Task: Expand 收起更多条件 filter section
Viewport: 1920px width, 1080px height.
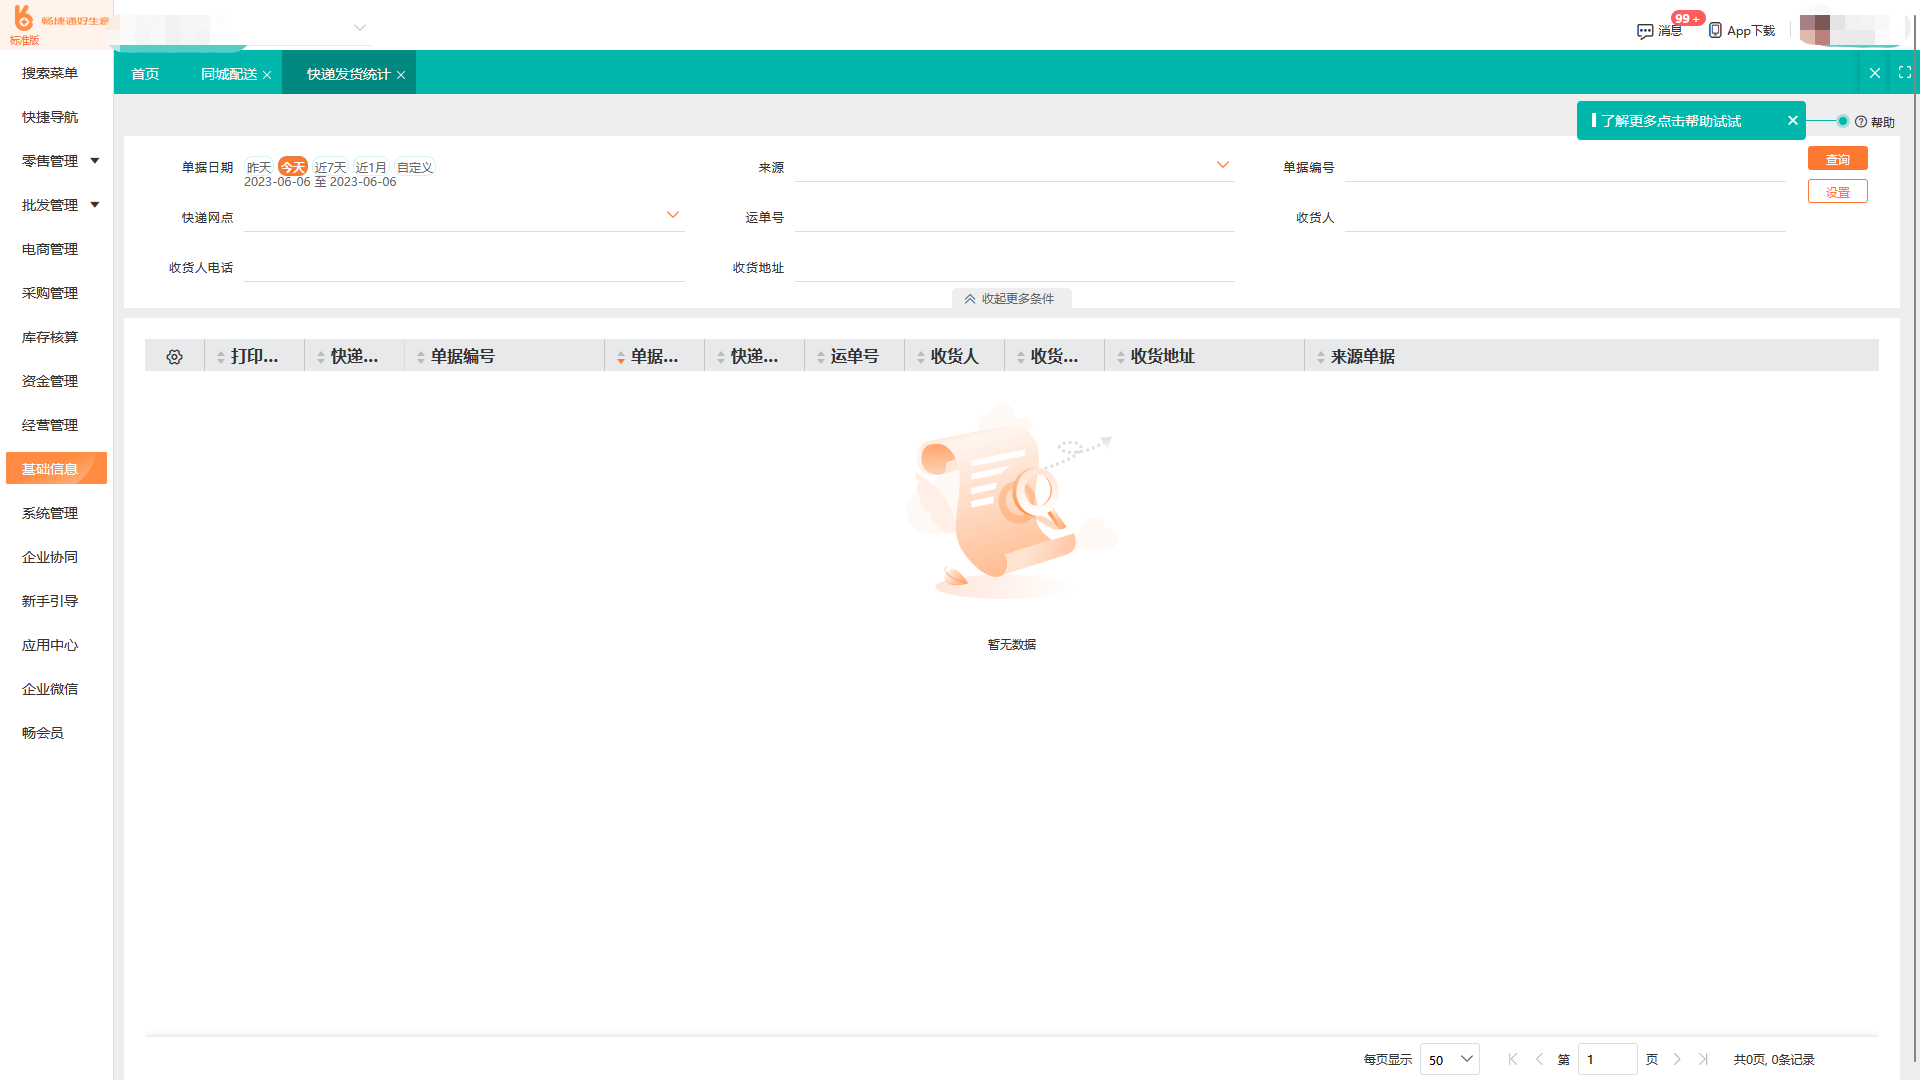Action: pyautogui.click(x=1009, y=299)
